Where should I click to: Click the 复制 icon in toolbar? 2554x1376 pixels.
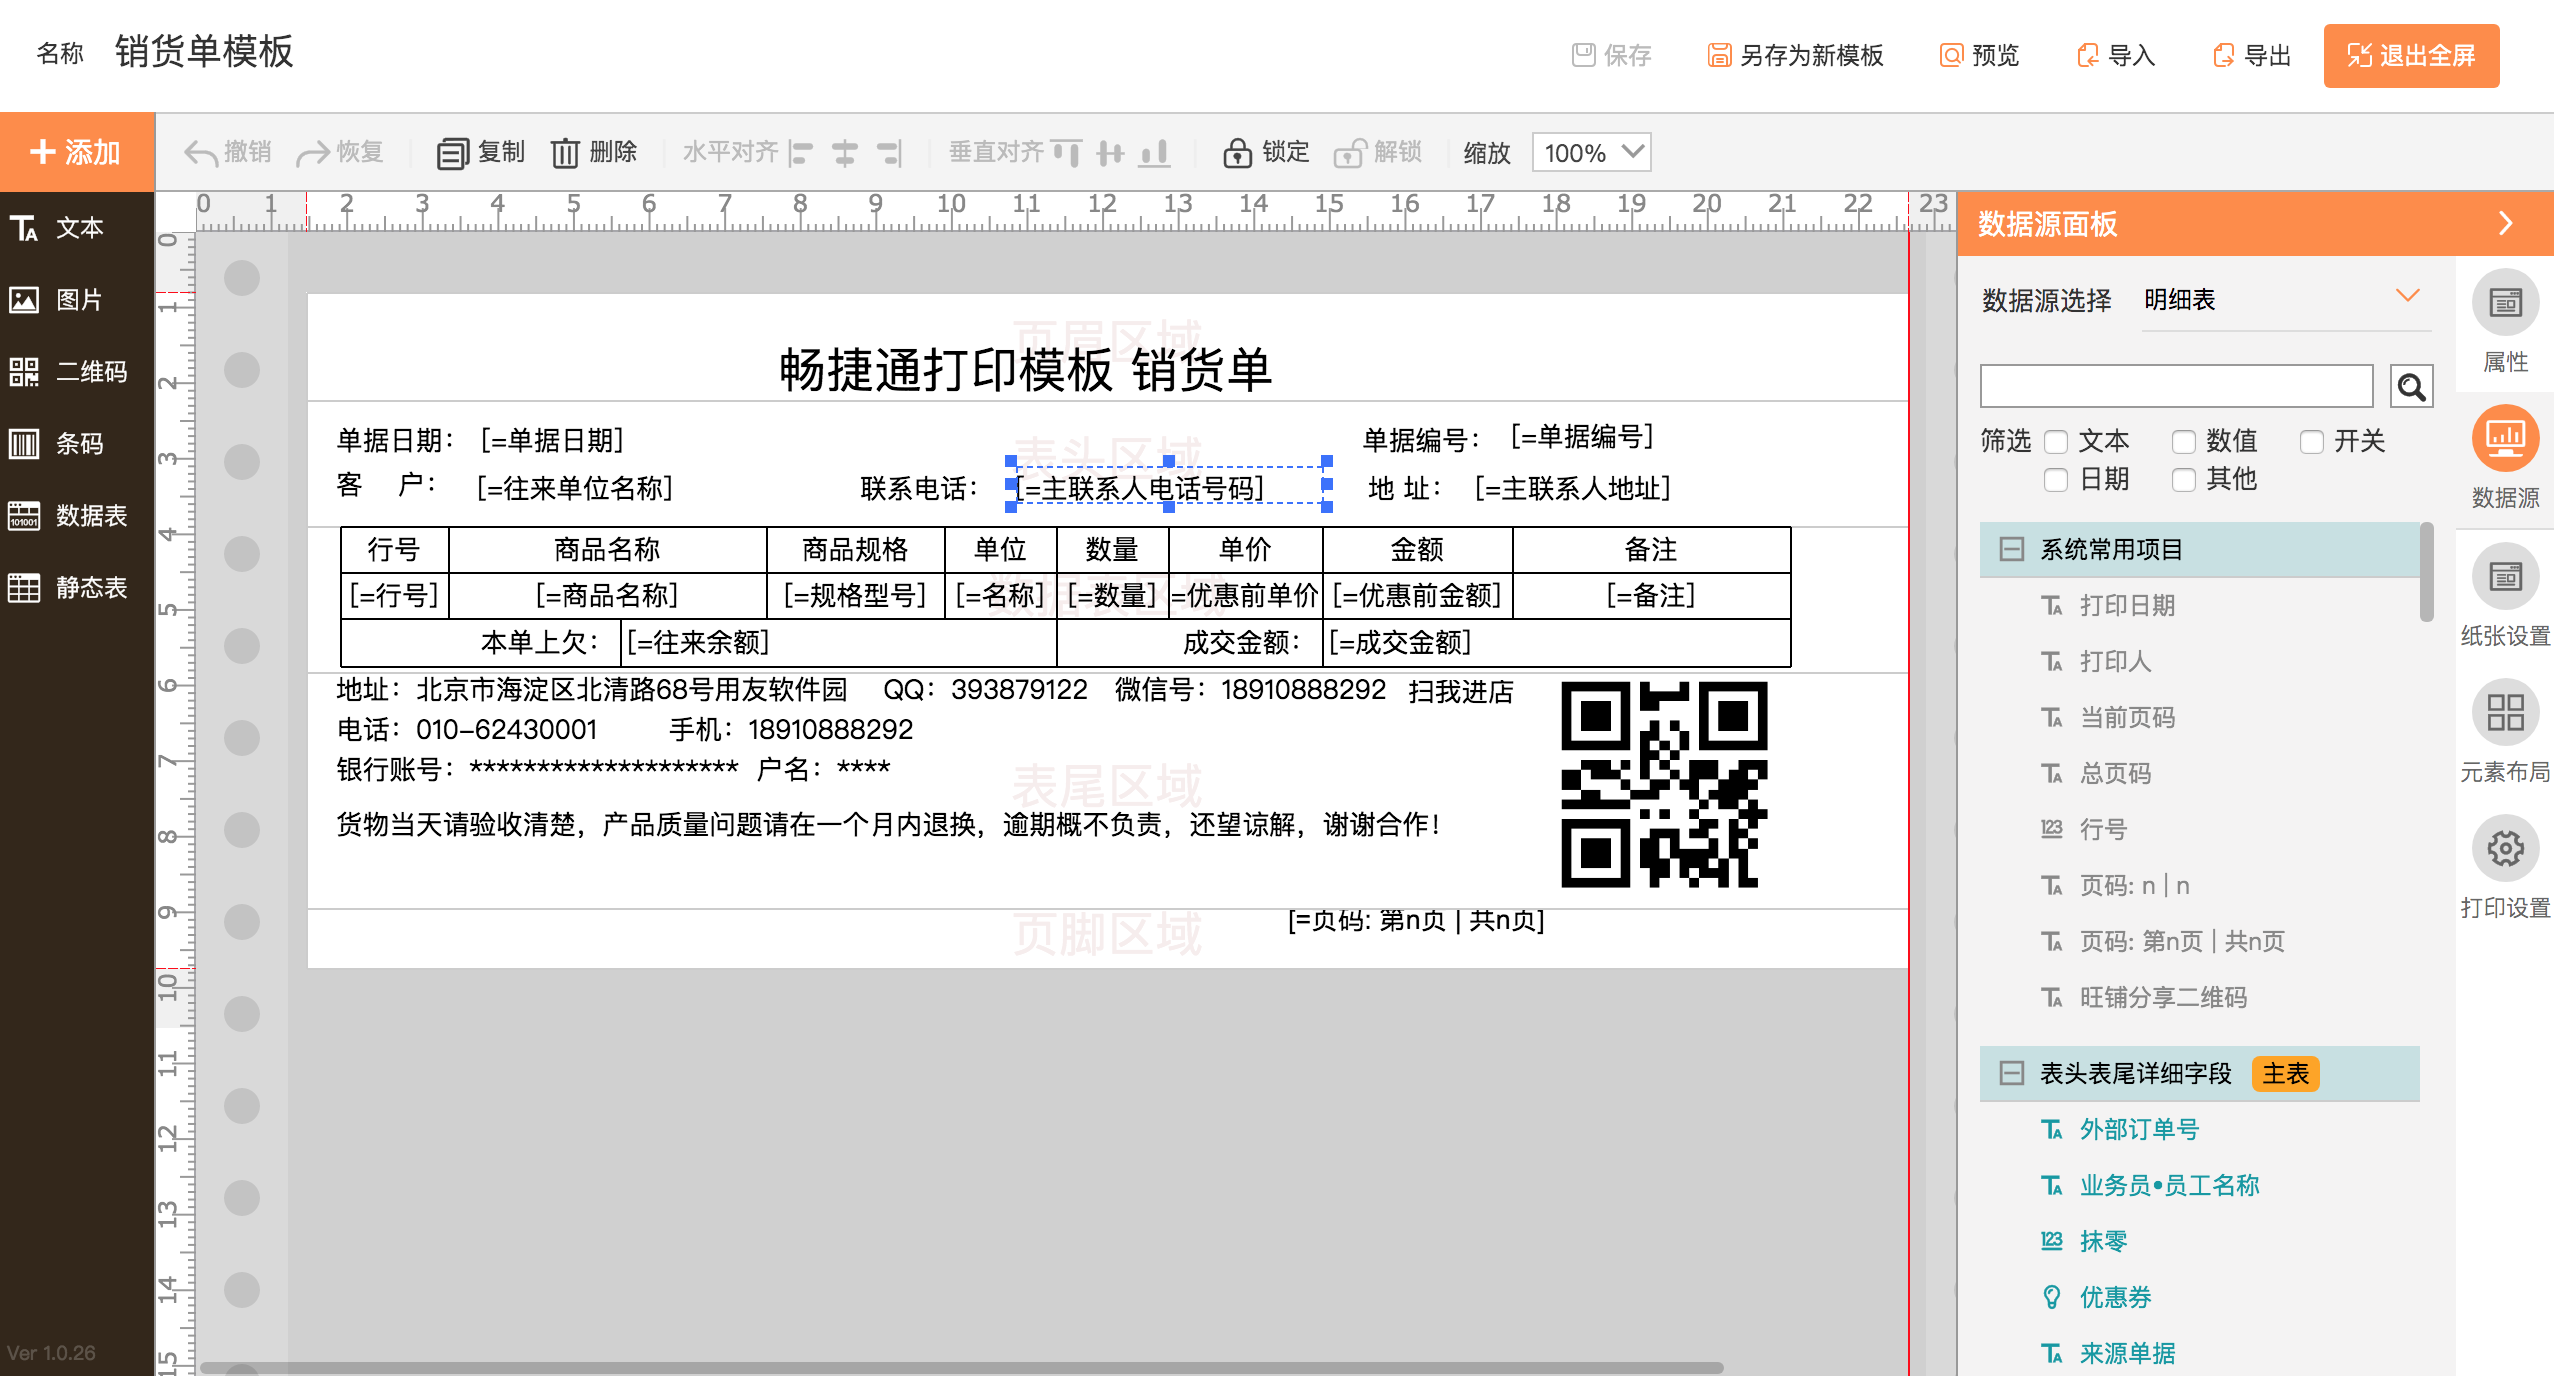click(x=447, y=154)
